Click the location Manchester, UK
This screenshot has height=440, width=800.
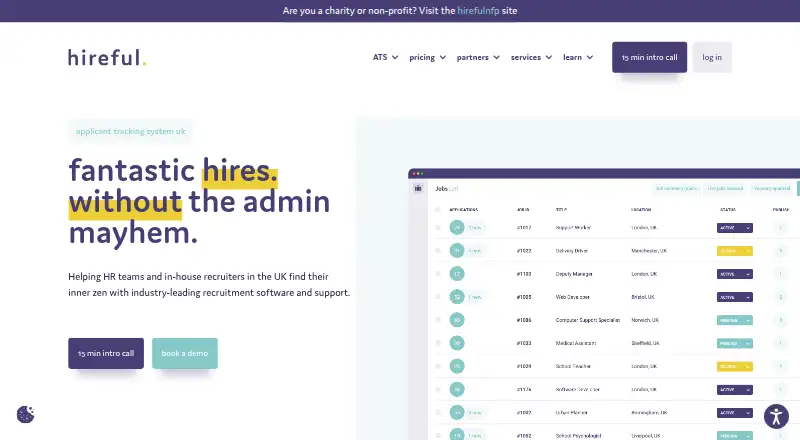click(x=649, y=251)
